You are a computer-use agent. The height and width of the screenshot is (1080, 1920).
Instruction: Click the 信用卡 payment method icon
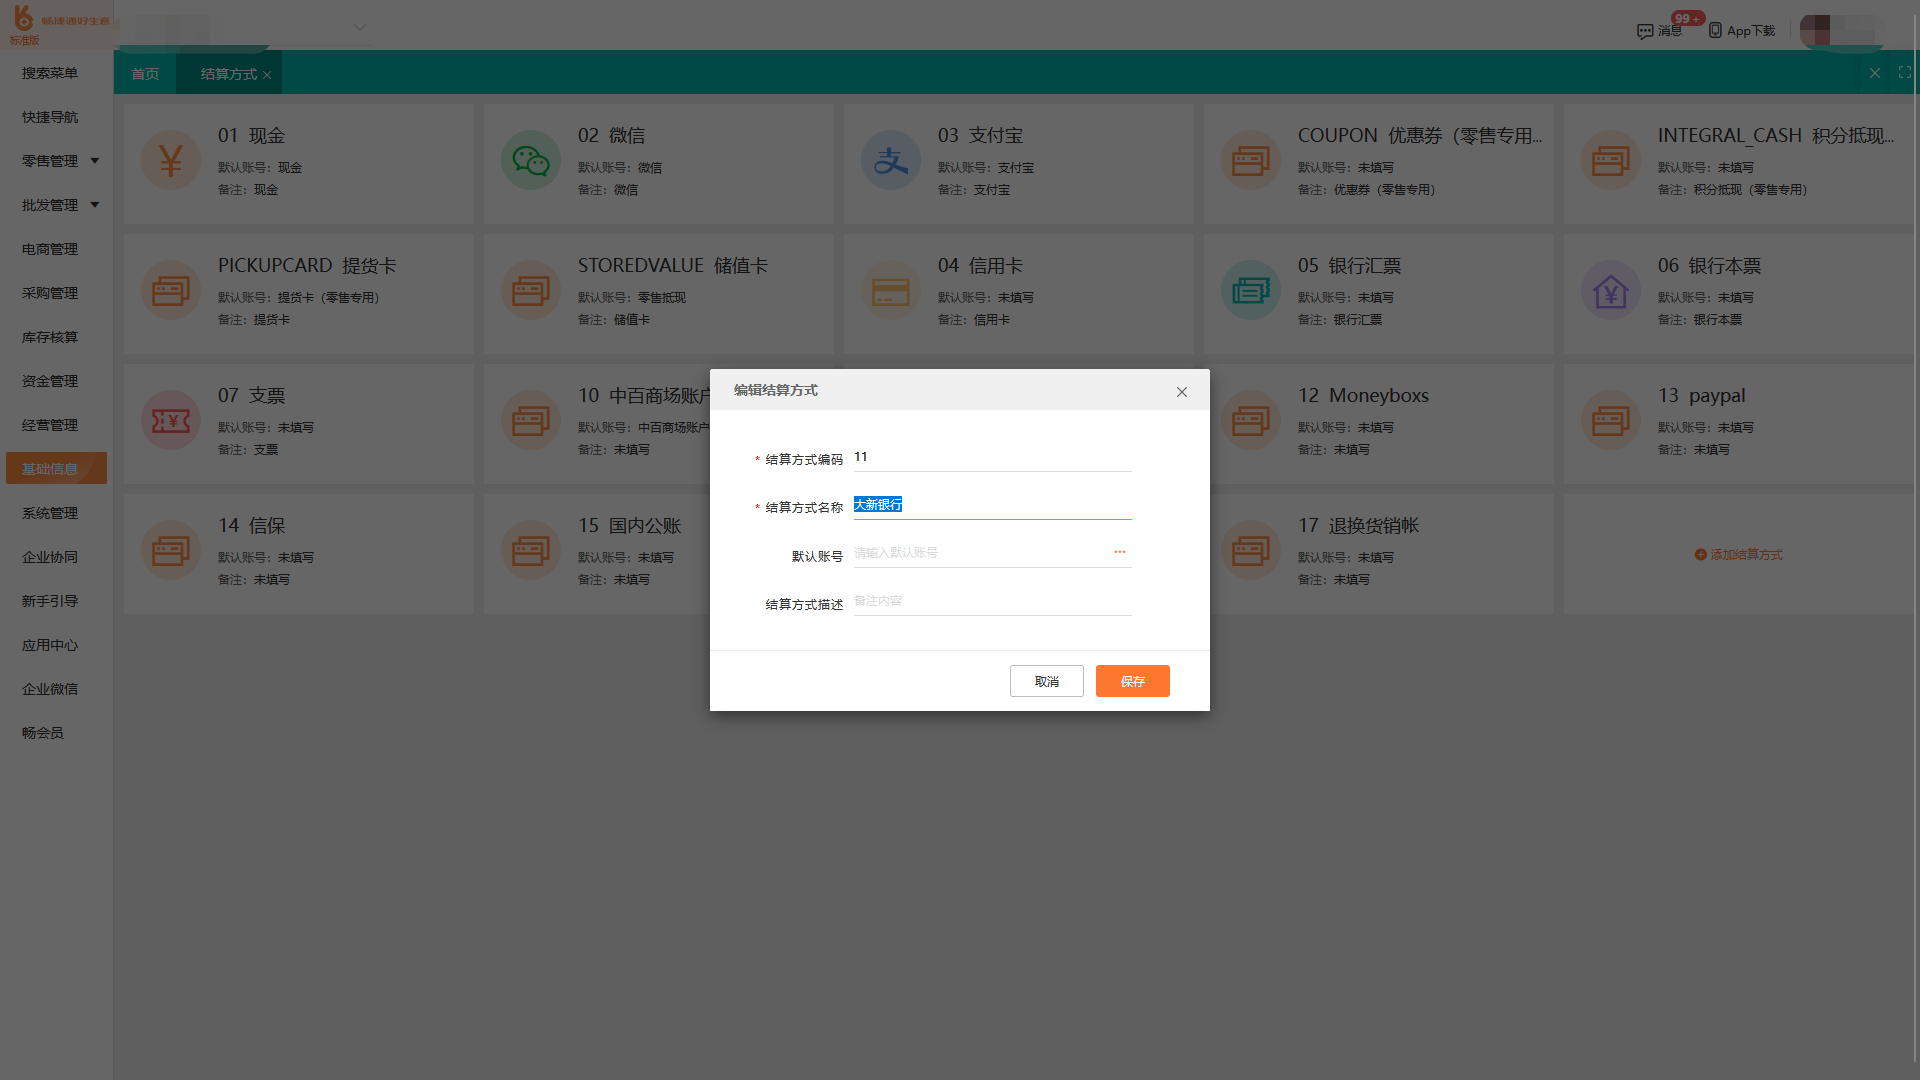890,289
